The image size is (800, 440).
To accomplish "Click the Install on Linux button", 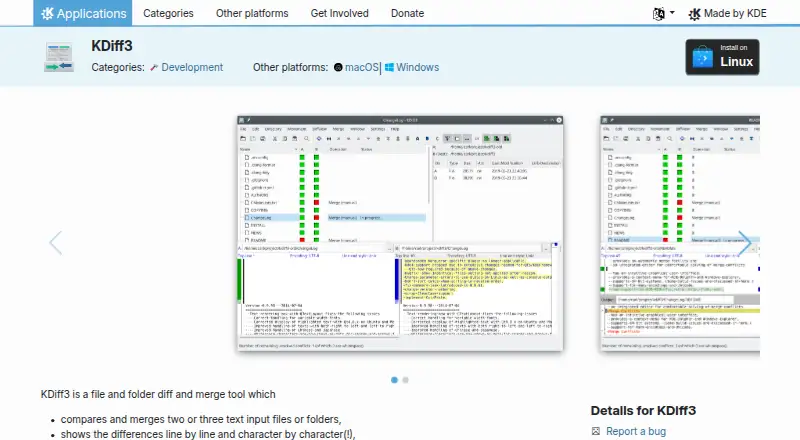I will point(722,57).
